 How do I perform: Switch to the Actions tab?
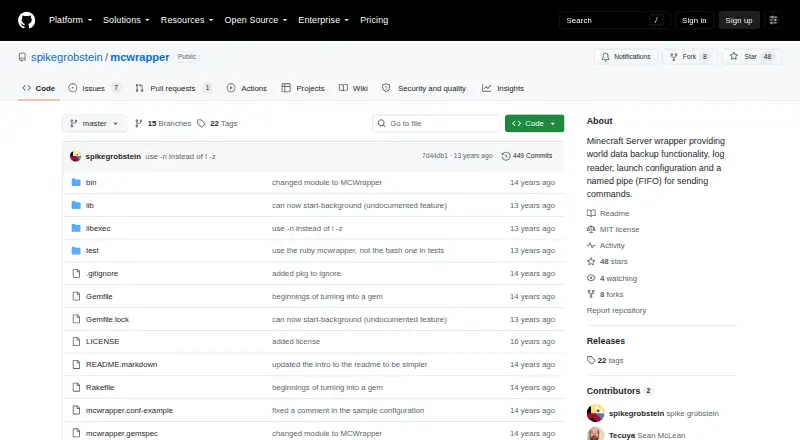(x=247, y=88)
